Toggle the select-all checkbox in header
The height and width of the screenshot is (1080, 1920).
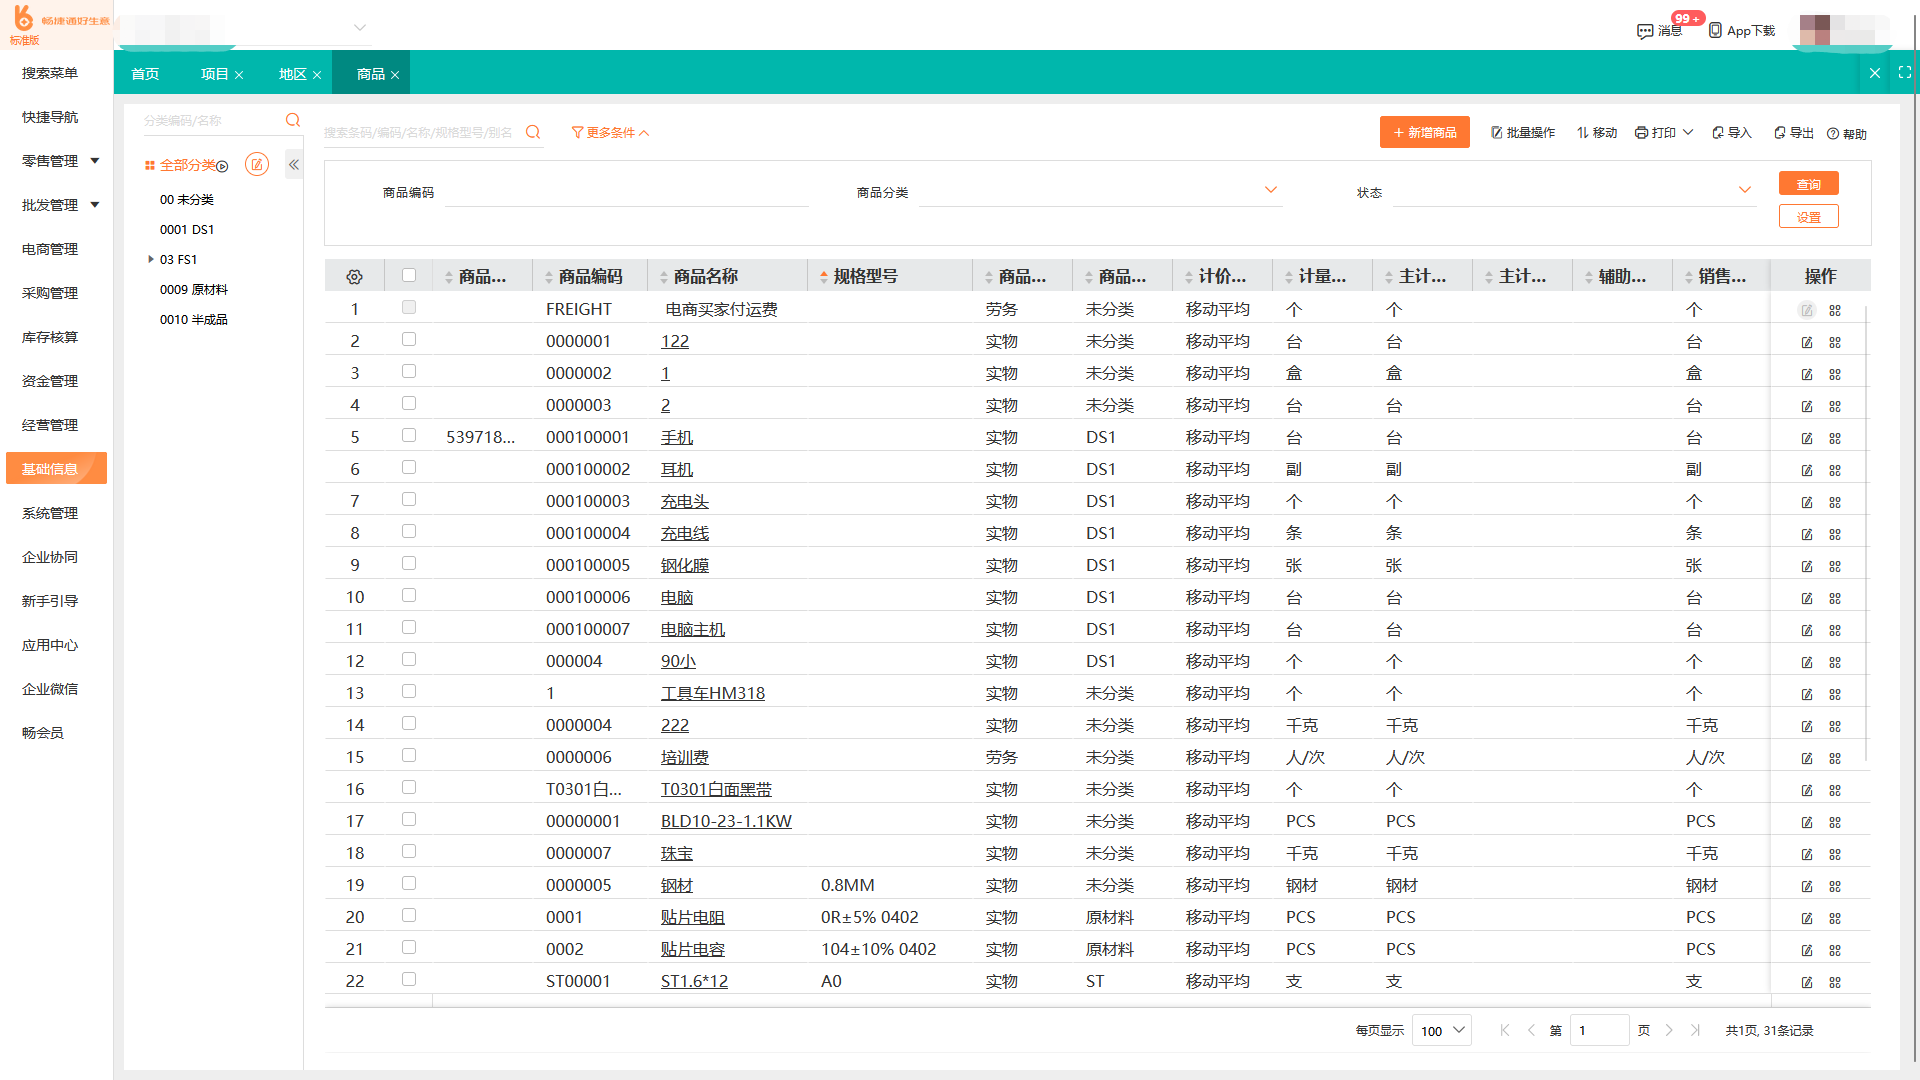click(410, 274)
